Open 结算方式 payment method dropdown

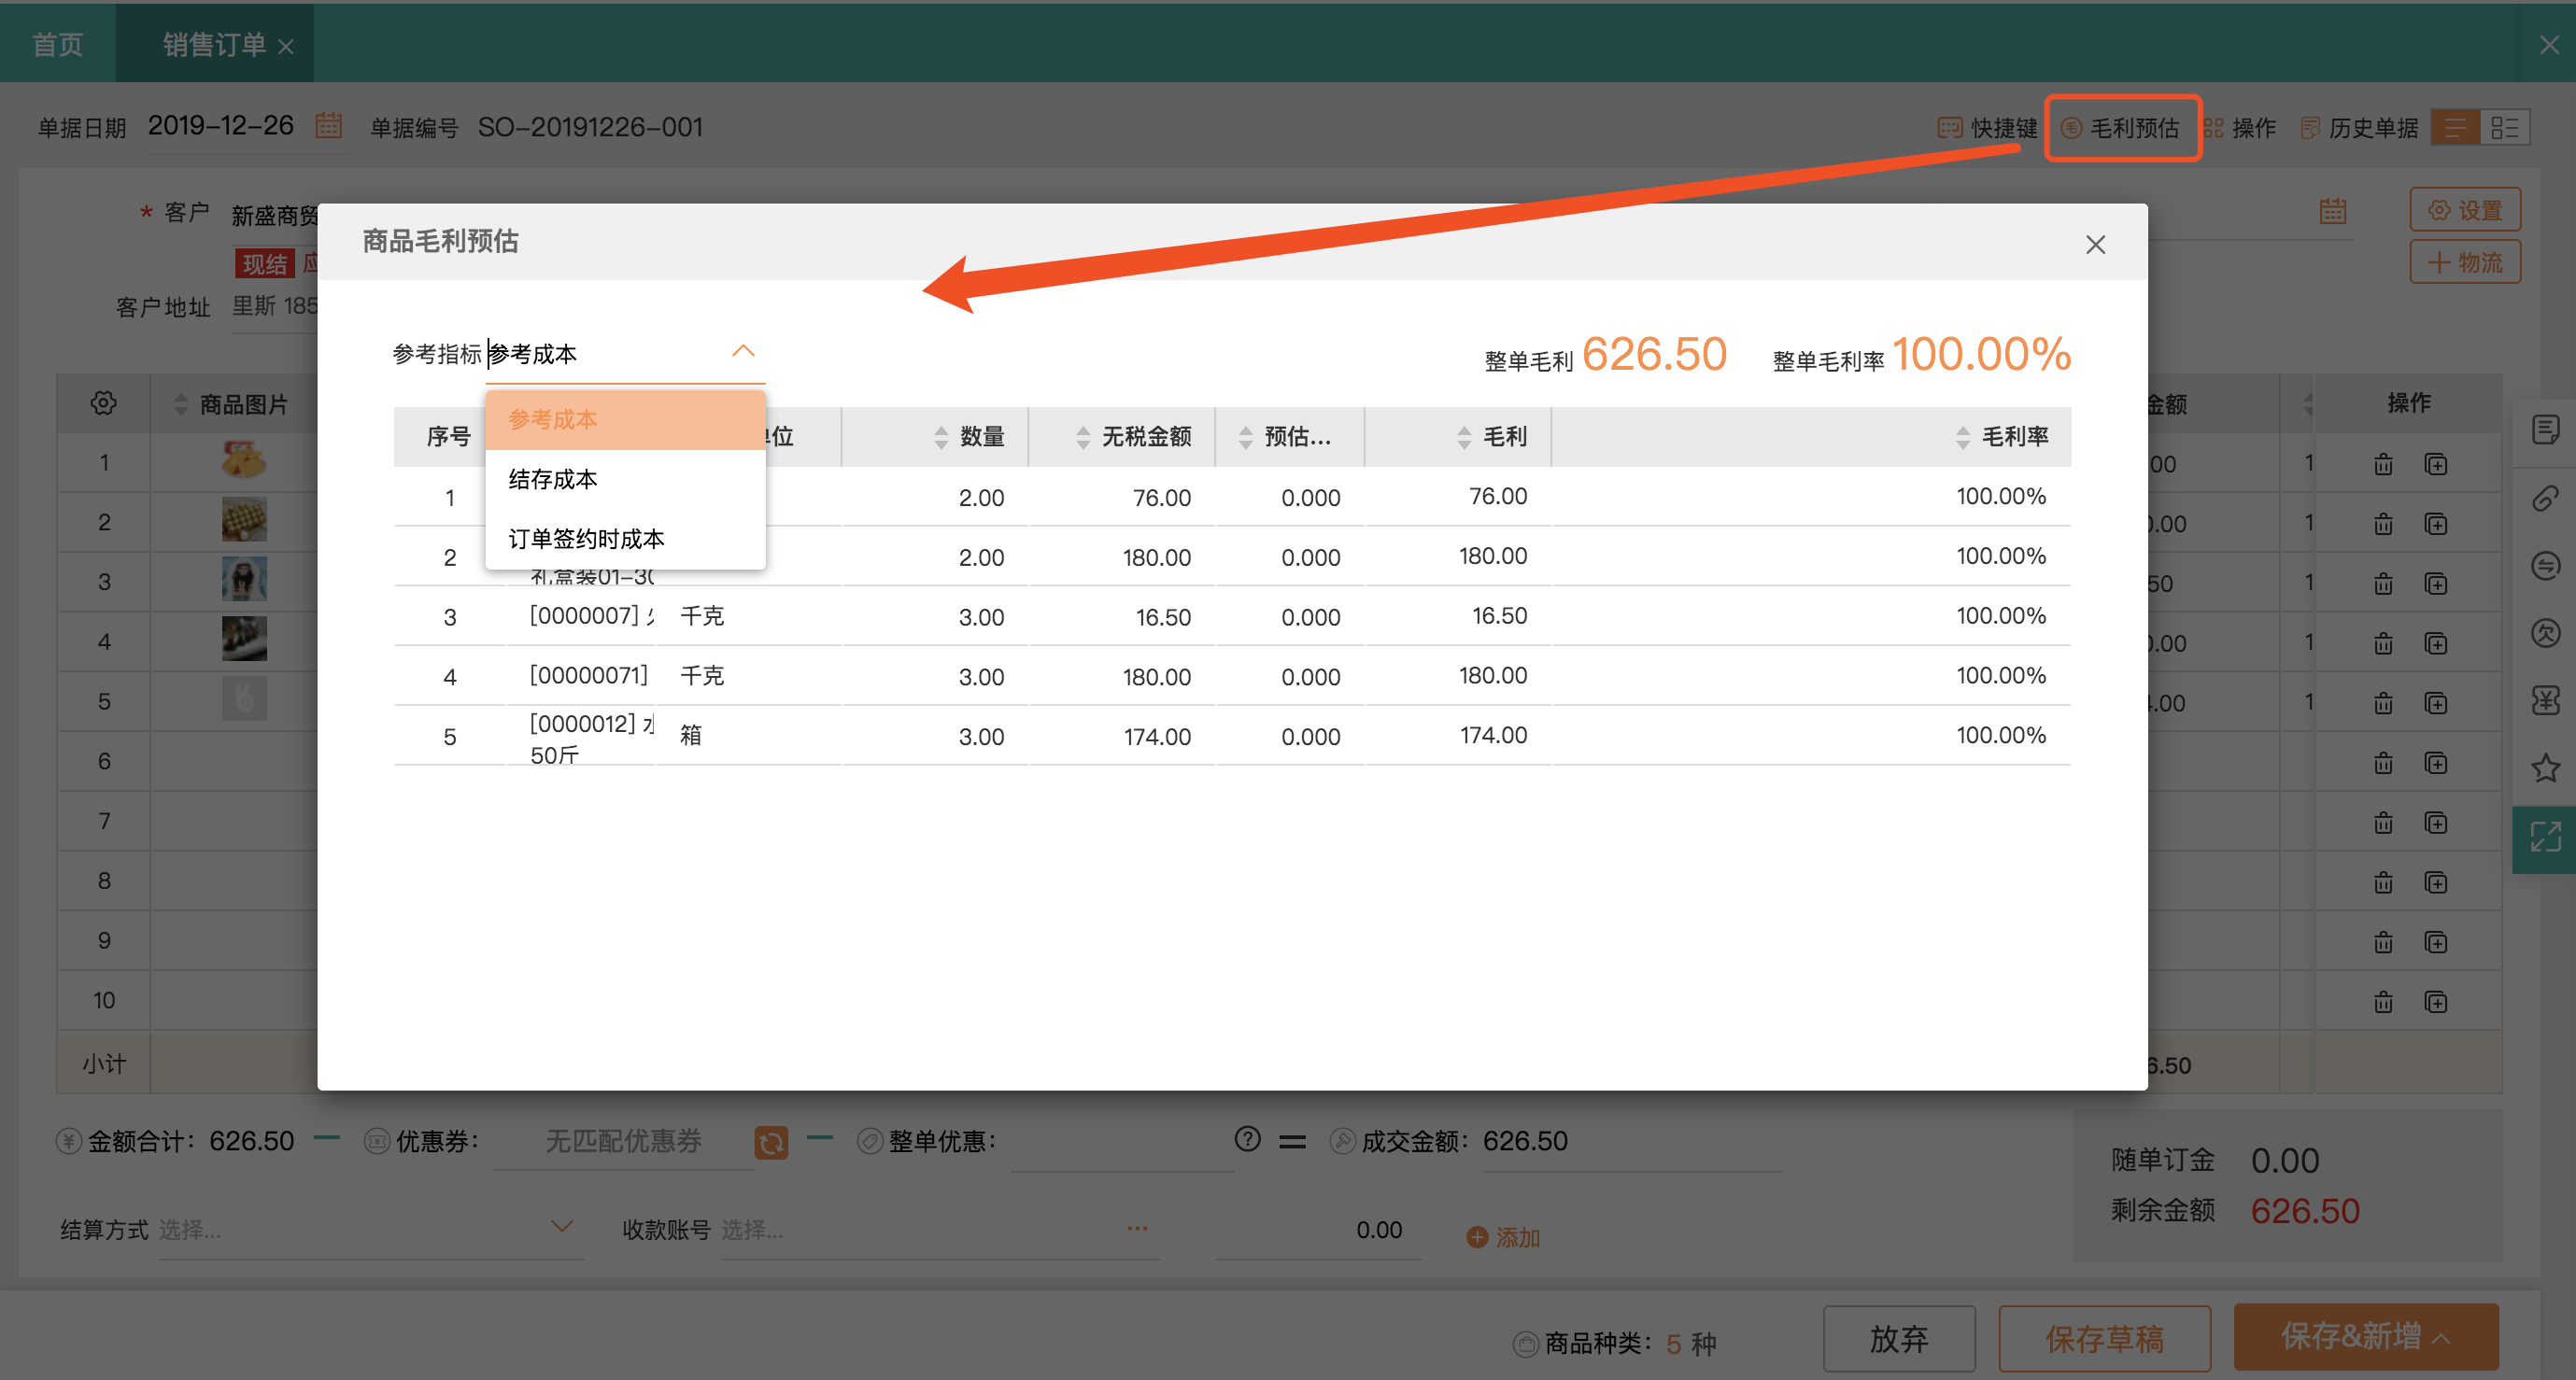coord(564,1227)
